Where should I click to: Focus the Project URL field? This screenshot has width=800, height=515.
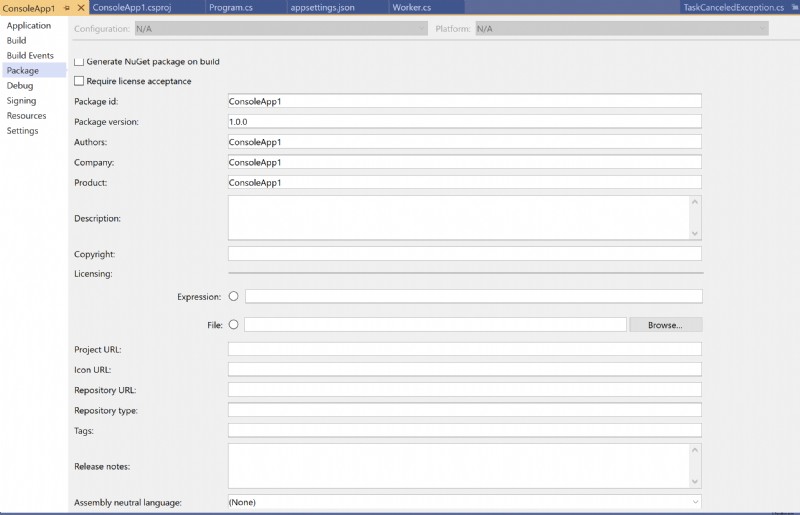point(464,349)
